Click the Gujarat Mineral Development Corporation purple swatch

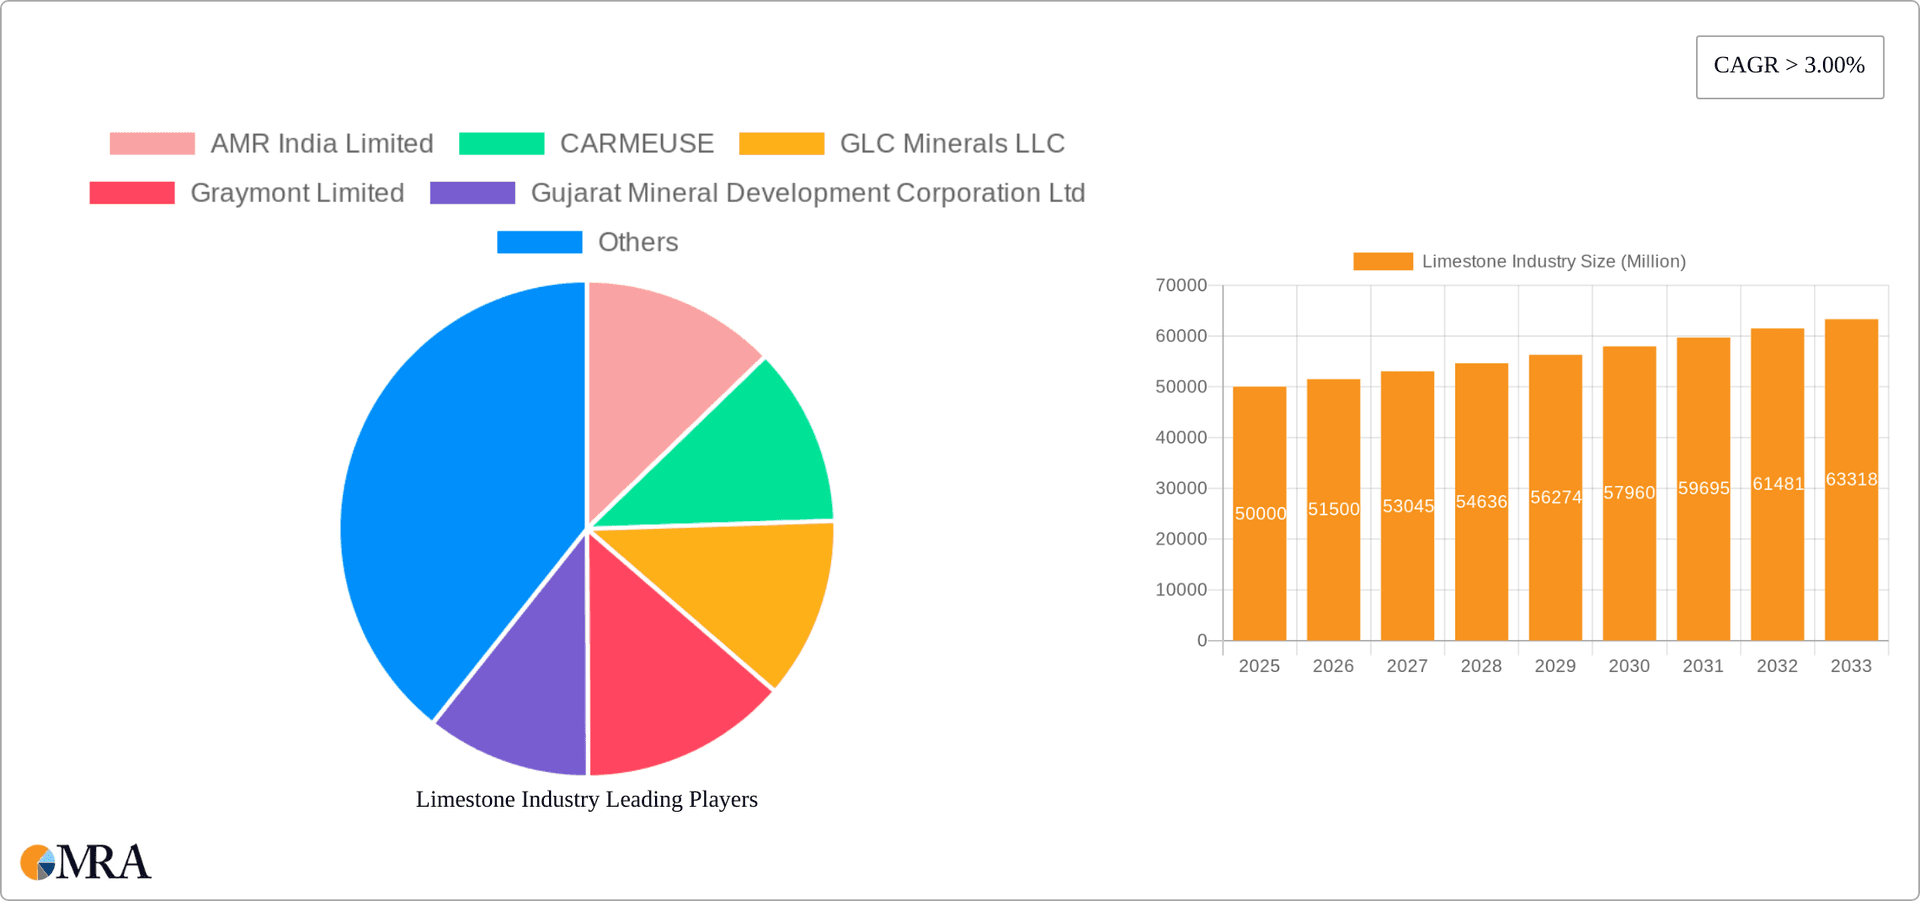coord(472,193)
